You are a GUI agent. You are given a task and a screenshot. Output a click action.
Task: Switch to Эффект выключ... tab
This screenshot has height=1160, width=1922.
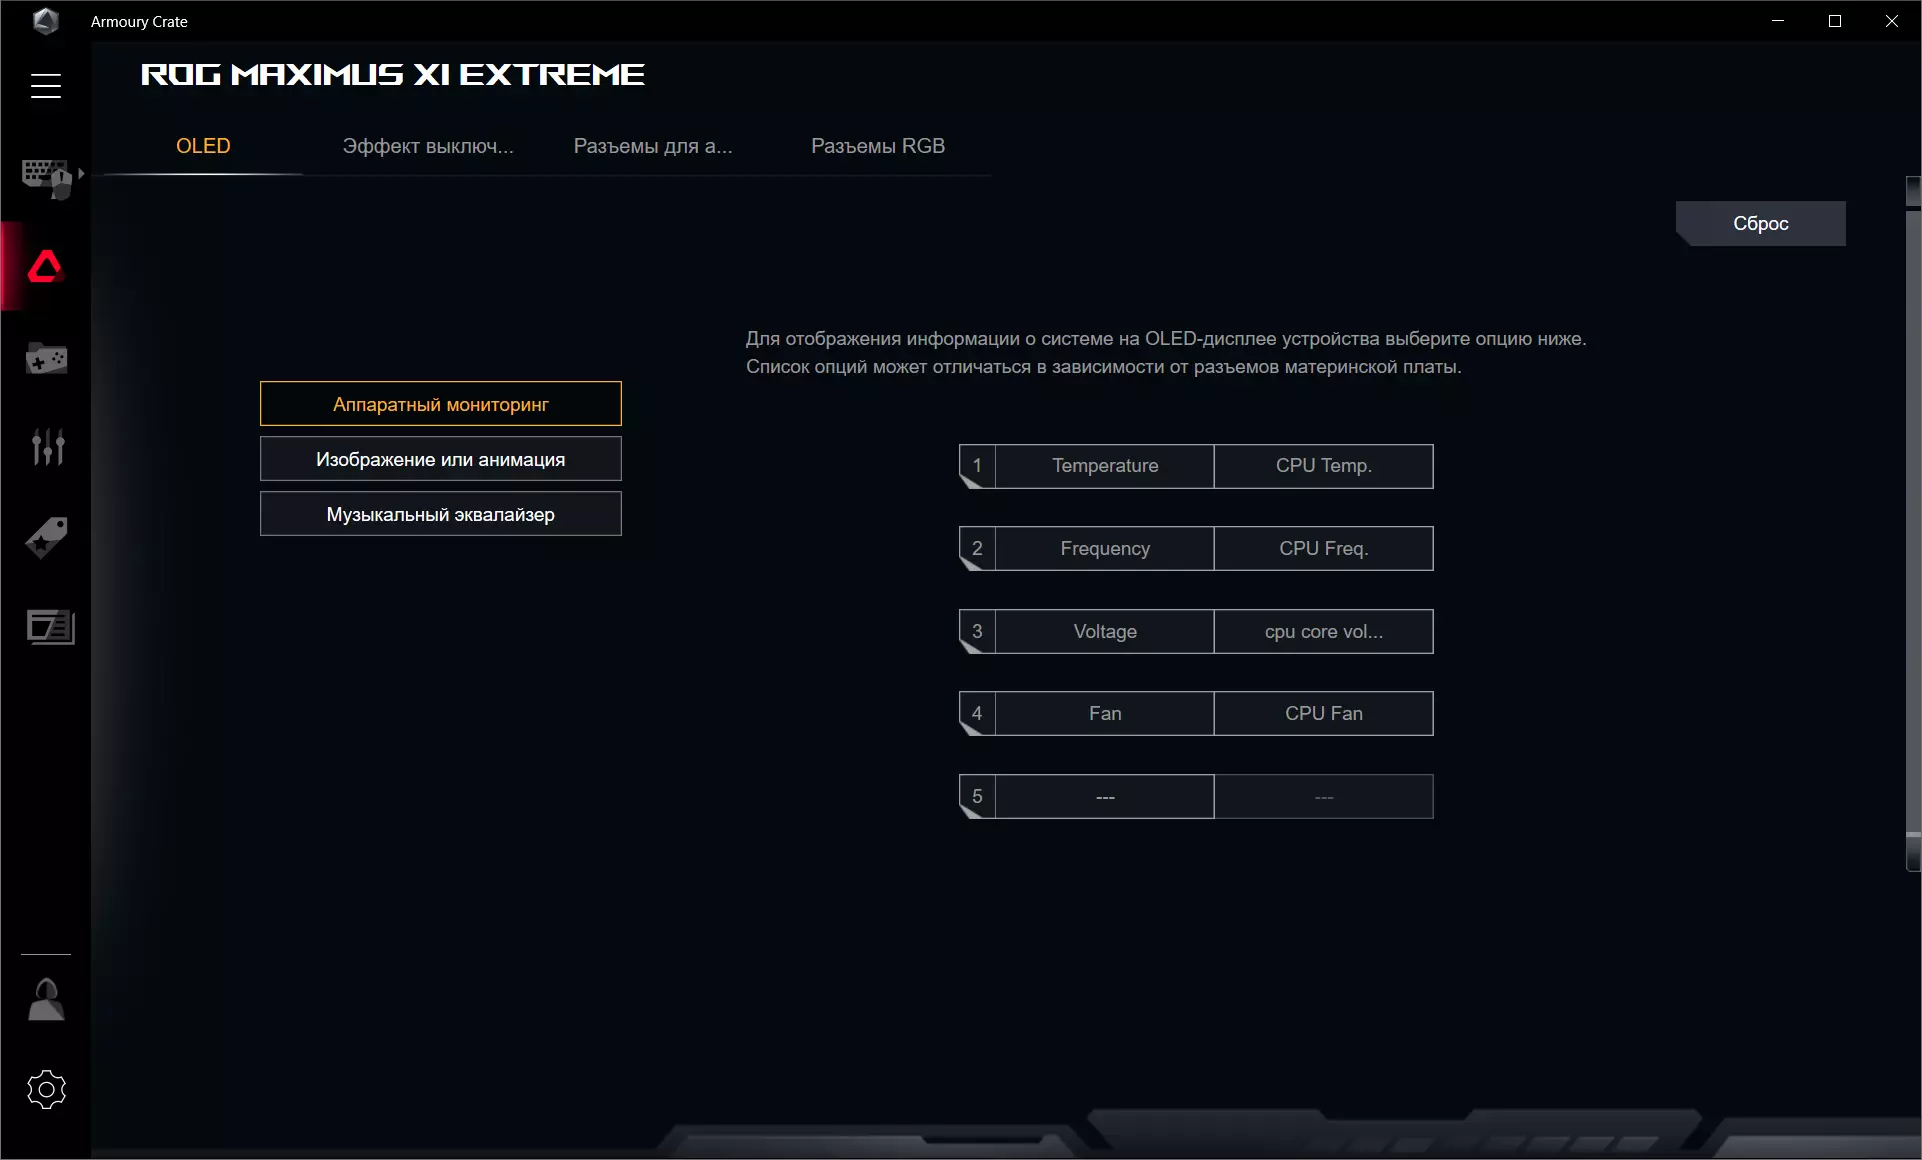(x=427, y=144)
